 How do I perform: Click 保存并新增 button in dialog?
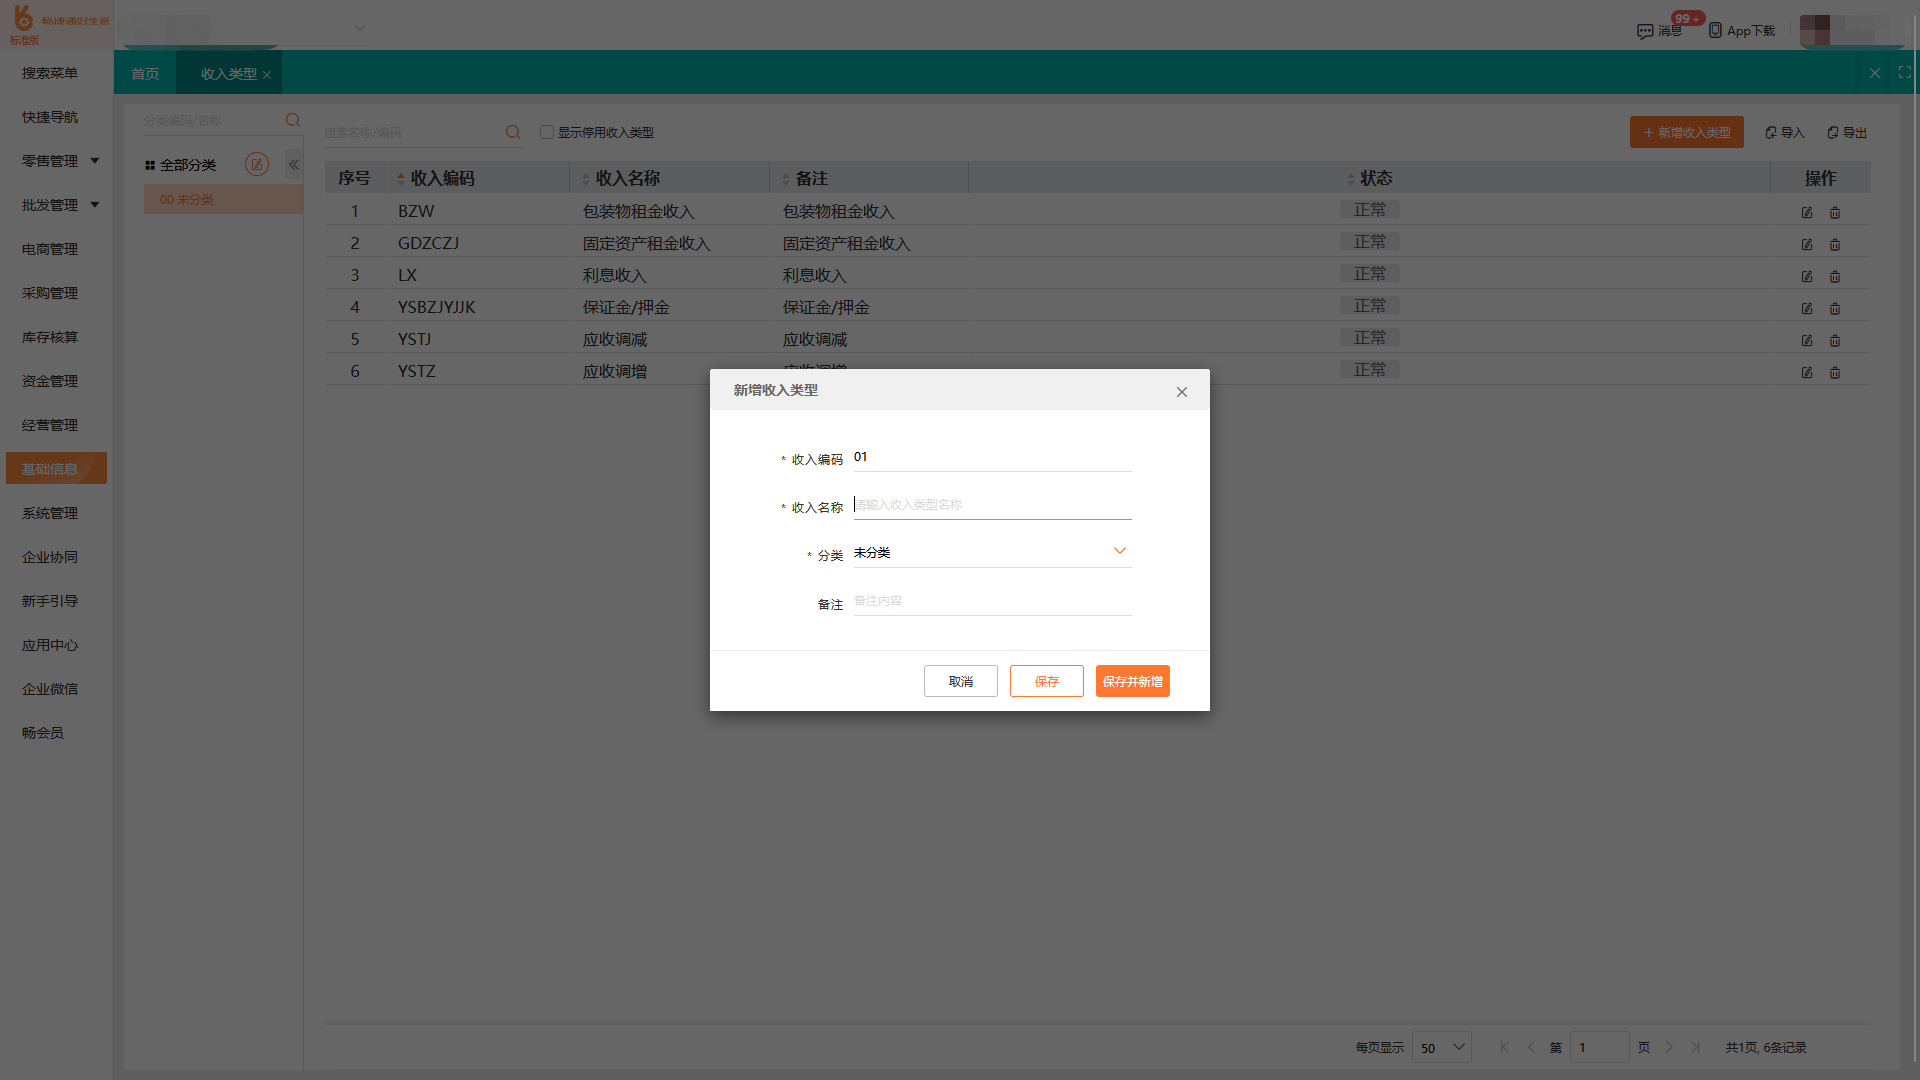pos(1131,680)
